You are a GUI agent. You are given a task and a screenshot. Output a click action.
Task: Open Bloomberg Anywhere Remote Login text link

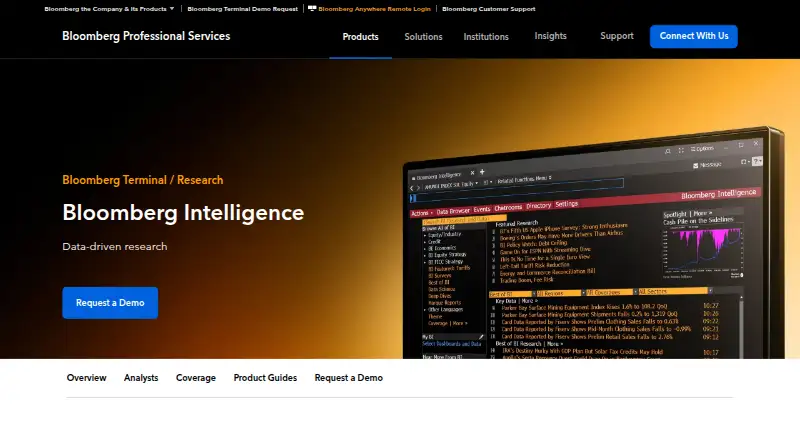point(374,9)
